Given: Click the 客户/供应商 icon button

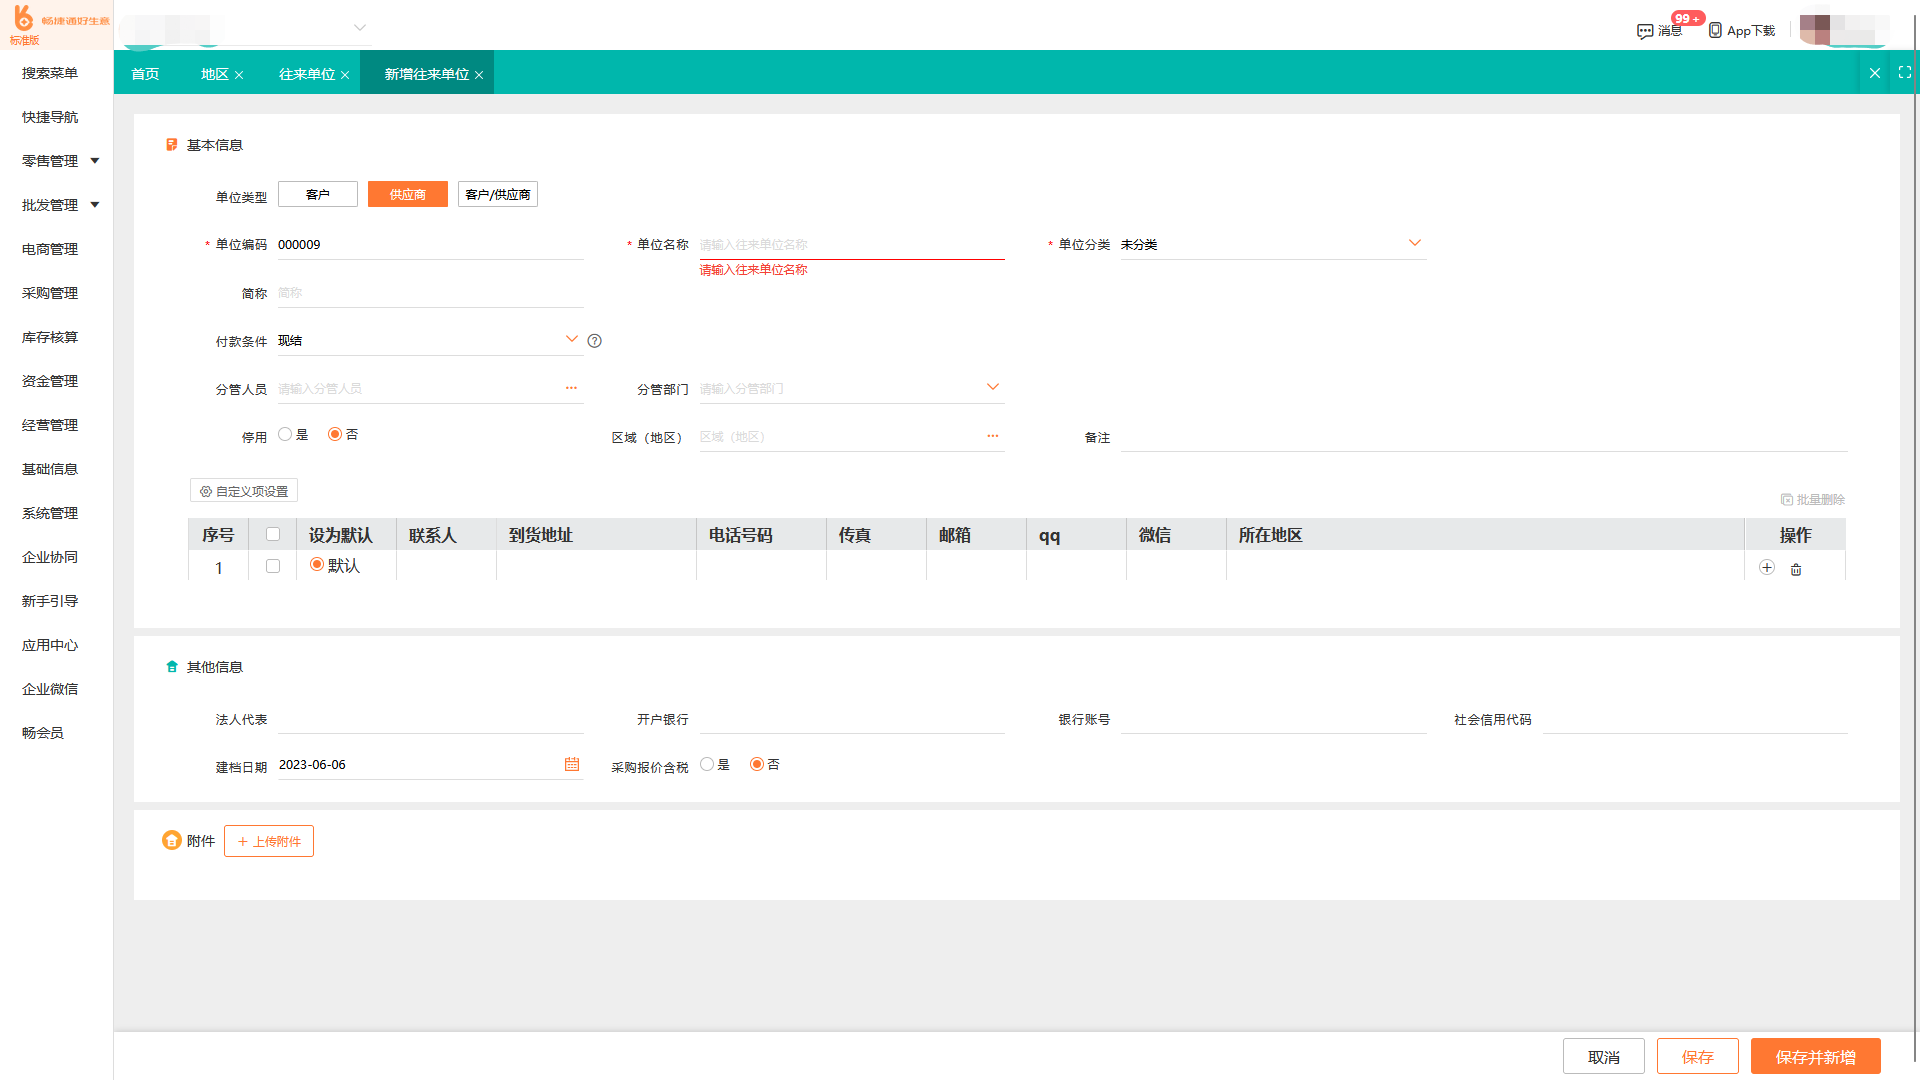Looking at the screenshot, I should (497, 194).
